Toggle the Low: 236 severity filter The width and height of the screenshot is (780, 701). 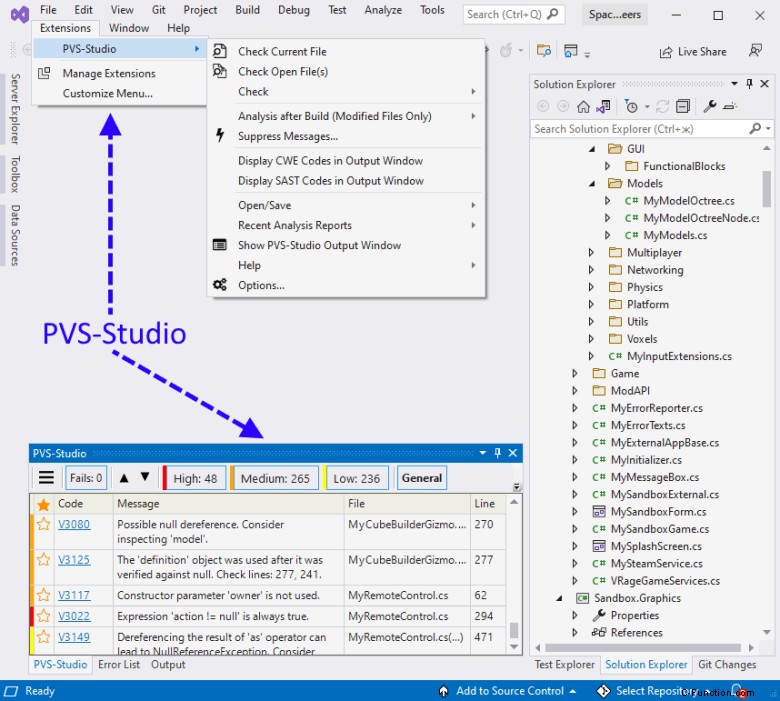coord(356,478)
